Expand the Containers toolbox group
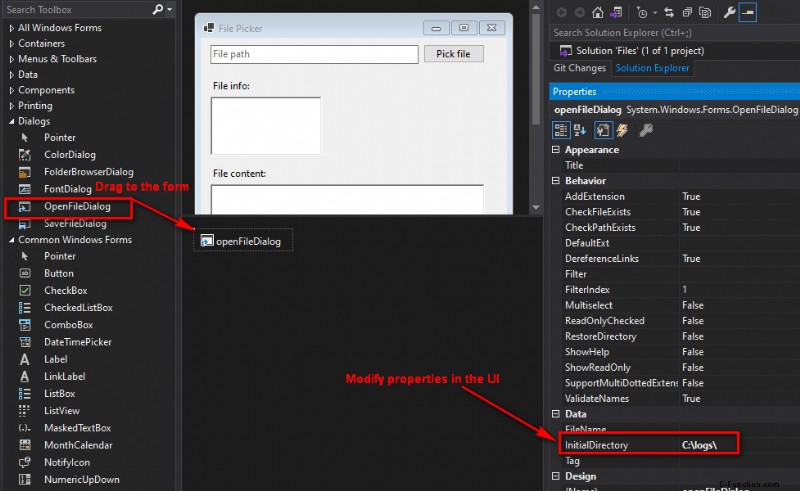The image size is (800, 491). coord(12,43)
